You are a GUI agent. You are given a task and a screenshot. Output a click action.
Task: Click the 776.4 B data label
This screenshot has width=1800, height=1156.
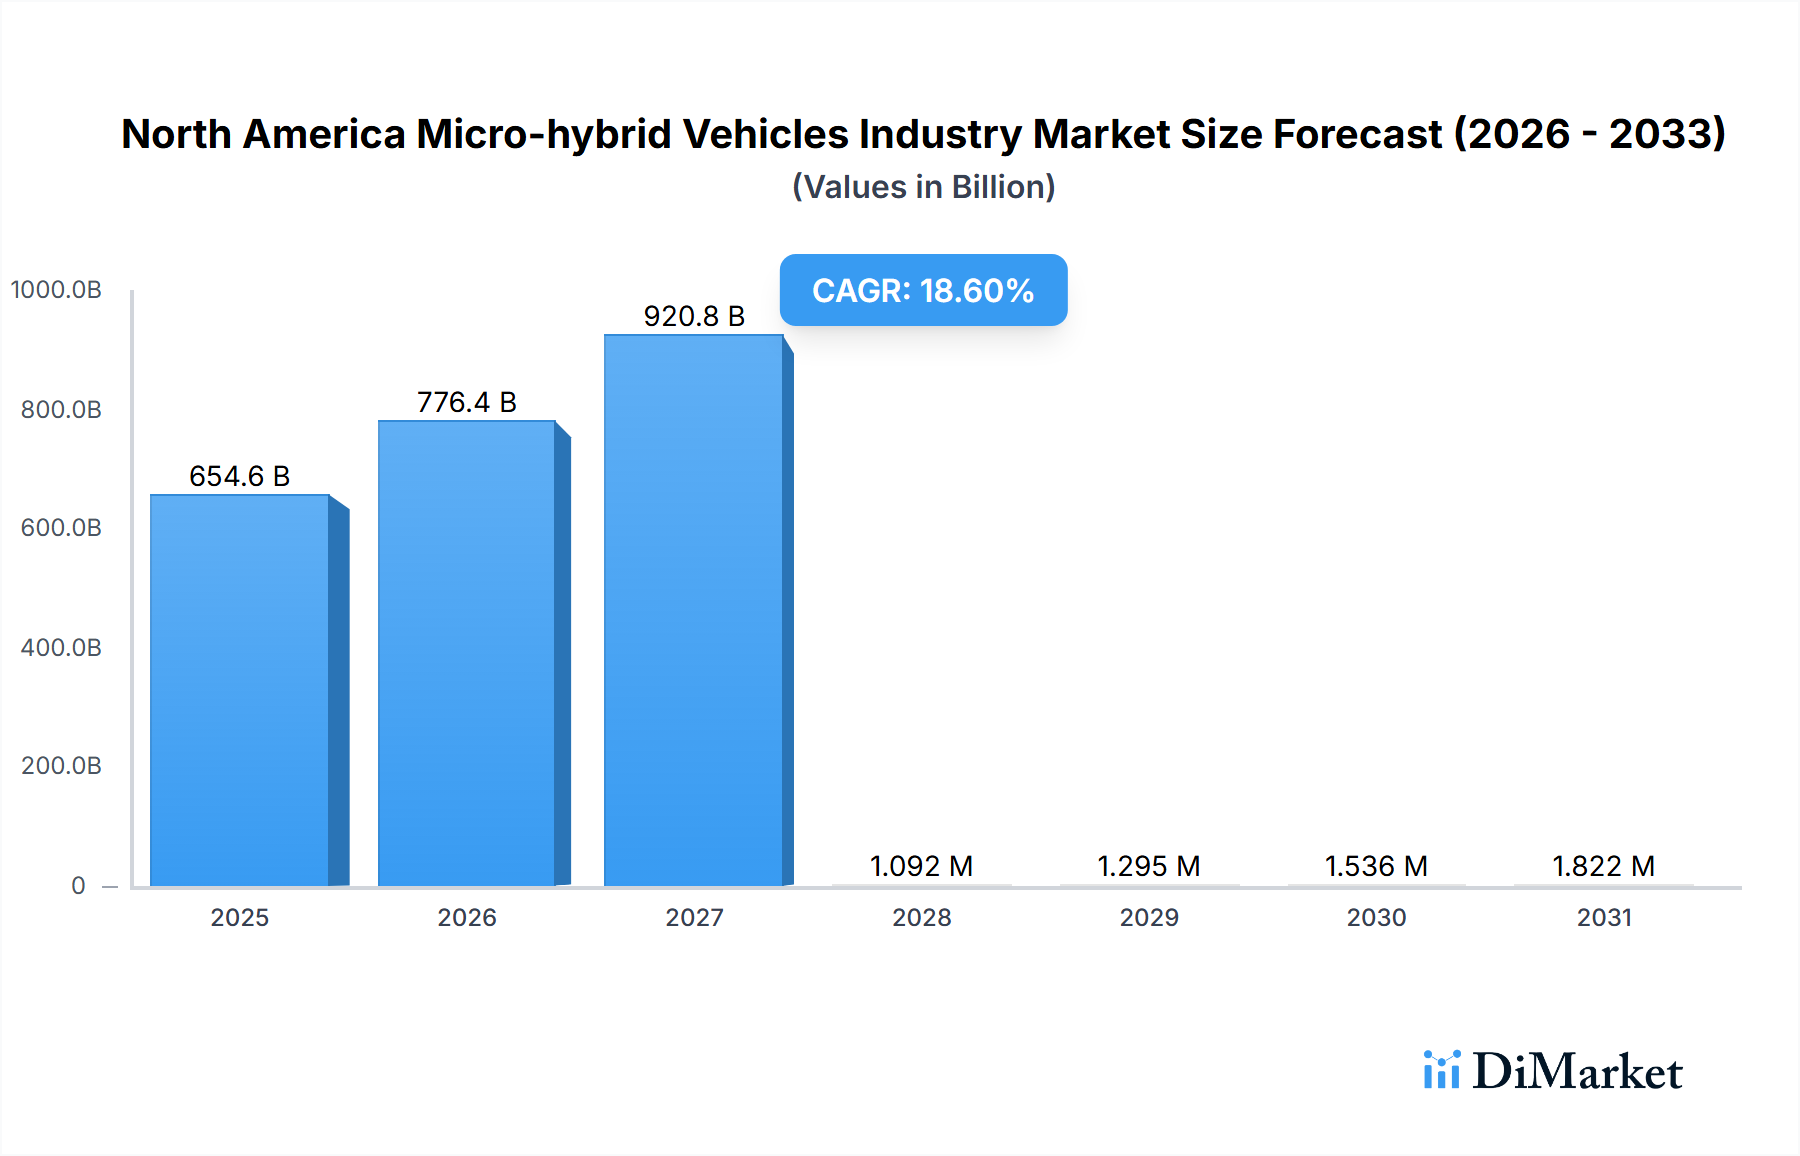[466, 403]
